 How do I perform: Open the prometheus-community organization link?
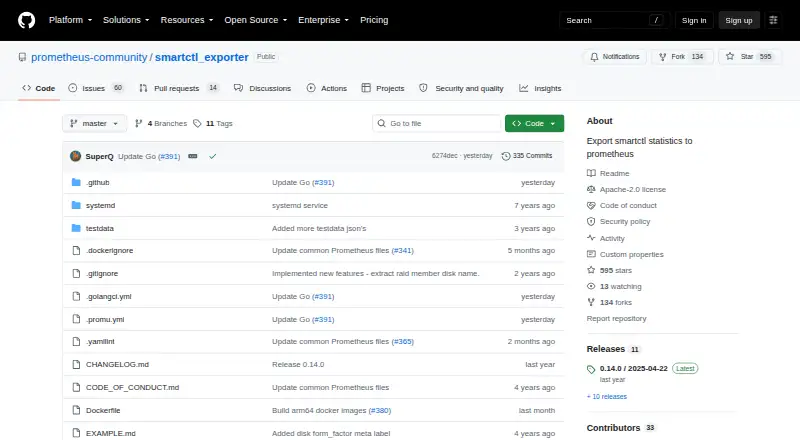(89, 57)
